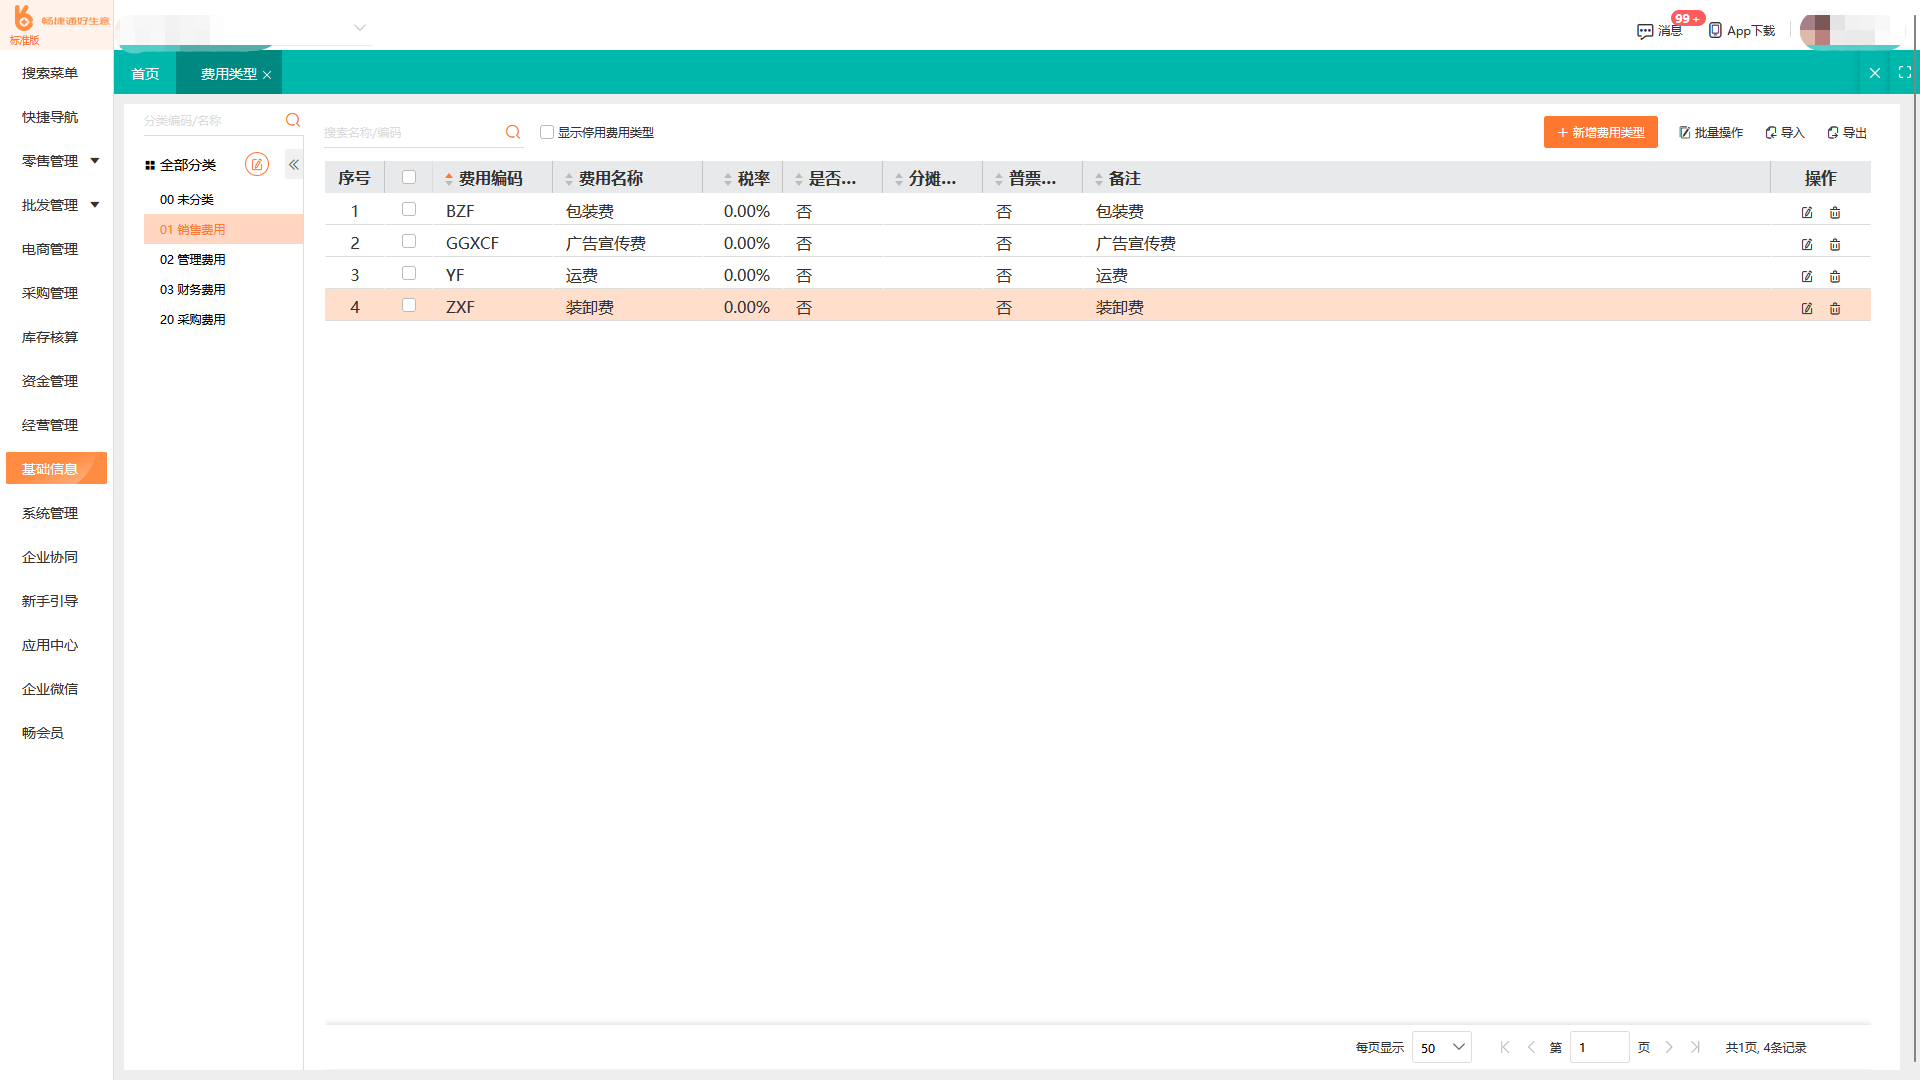
Task: Click the delete icon for 广告宣传费 row
Action: (1836, 243)
